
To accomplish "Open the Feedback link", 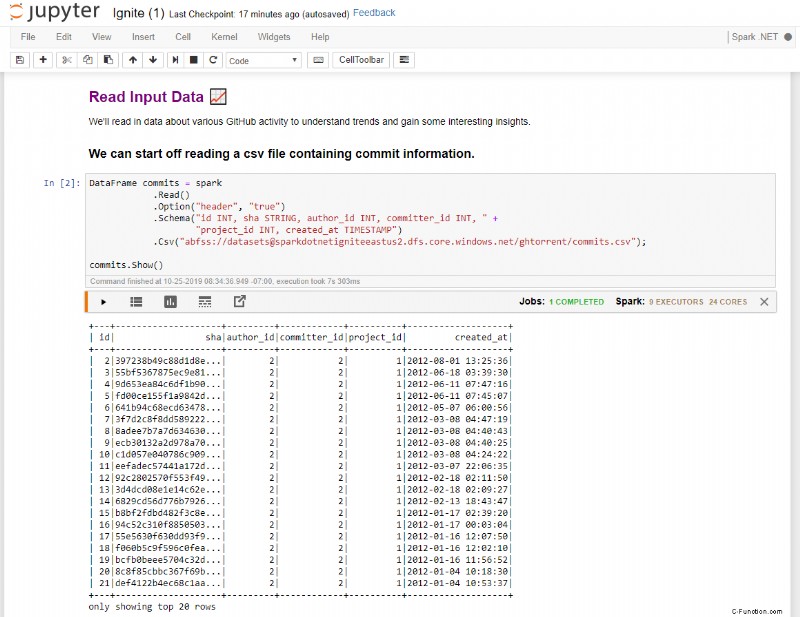I will (x=374, y=13).
